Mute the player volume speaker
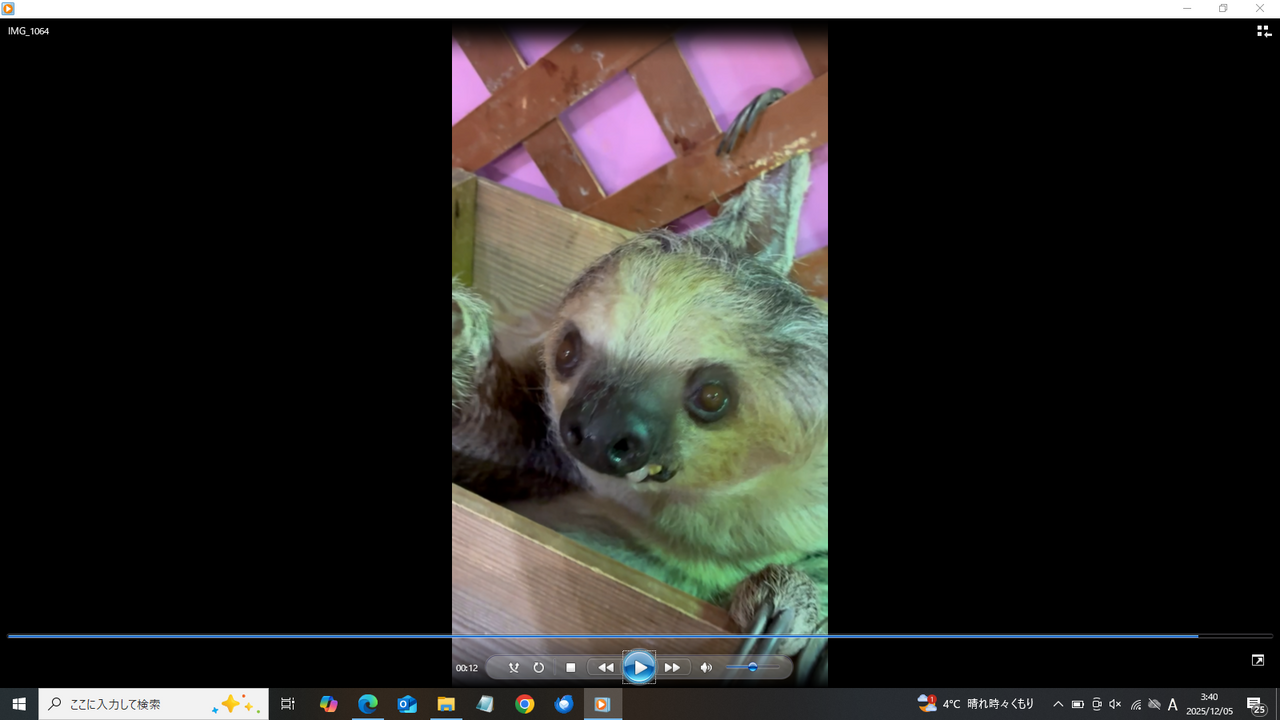The width and height of the screenshot is (1280, 720). [x=706, y=668]
